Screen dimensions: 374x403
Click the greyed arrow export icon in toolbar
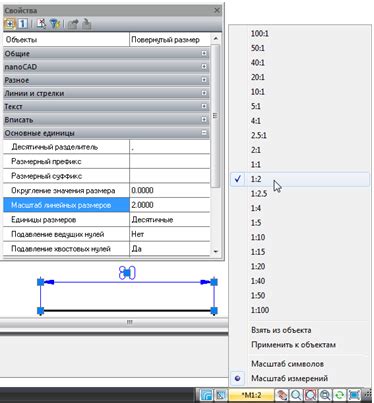click(x=73, y=24)
